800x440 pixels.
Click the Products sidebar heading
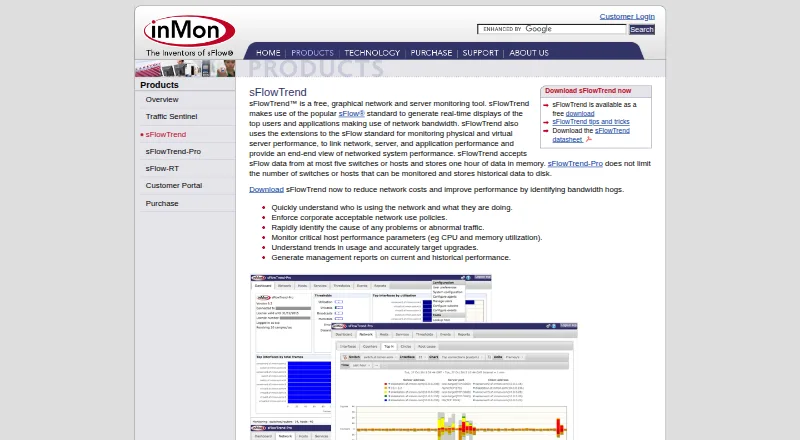(x=159, y=85)
